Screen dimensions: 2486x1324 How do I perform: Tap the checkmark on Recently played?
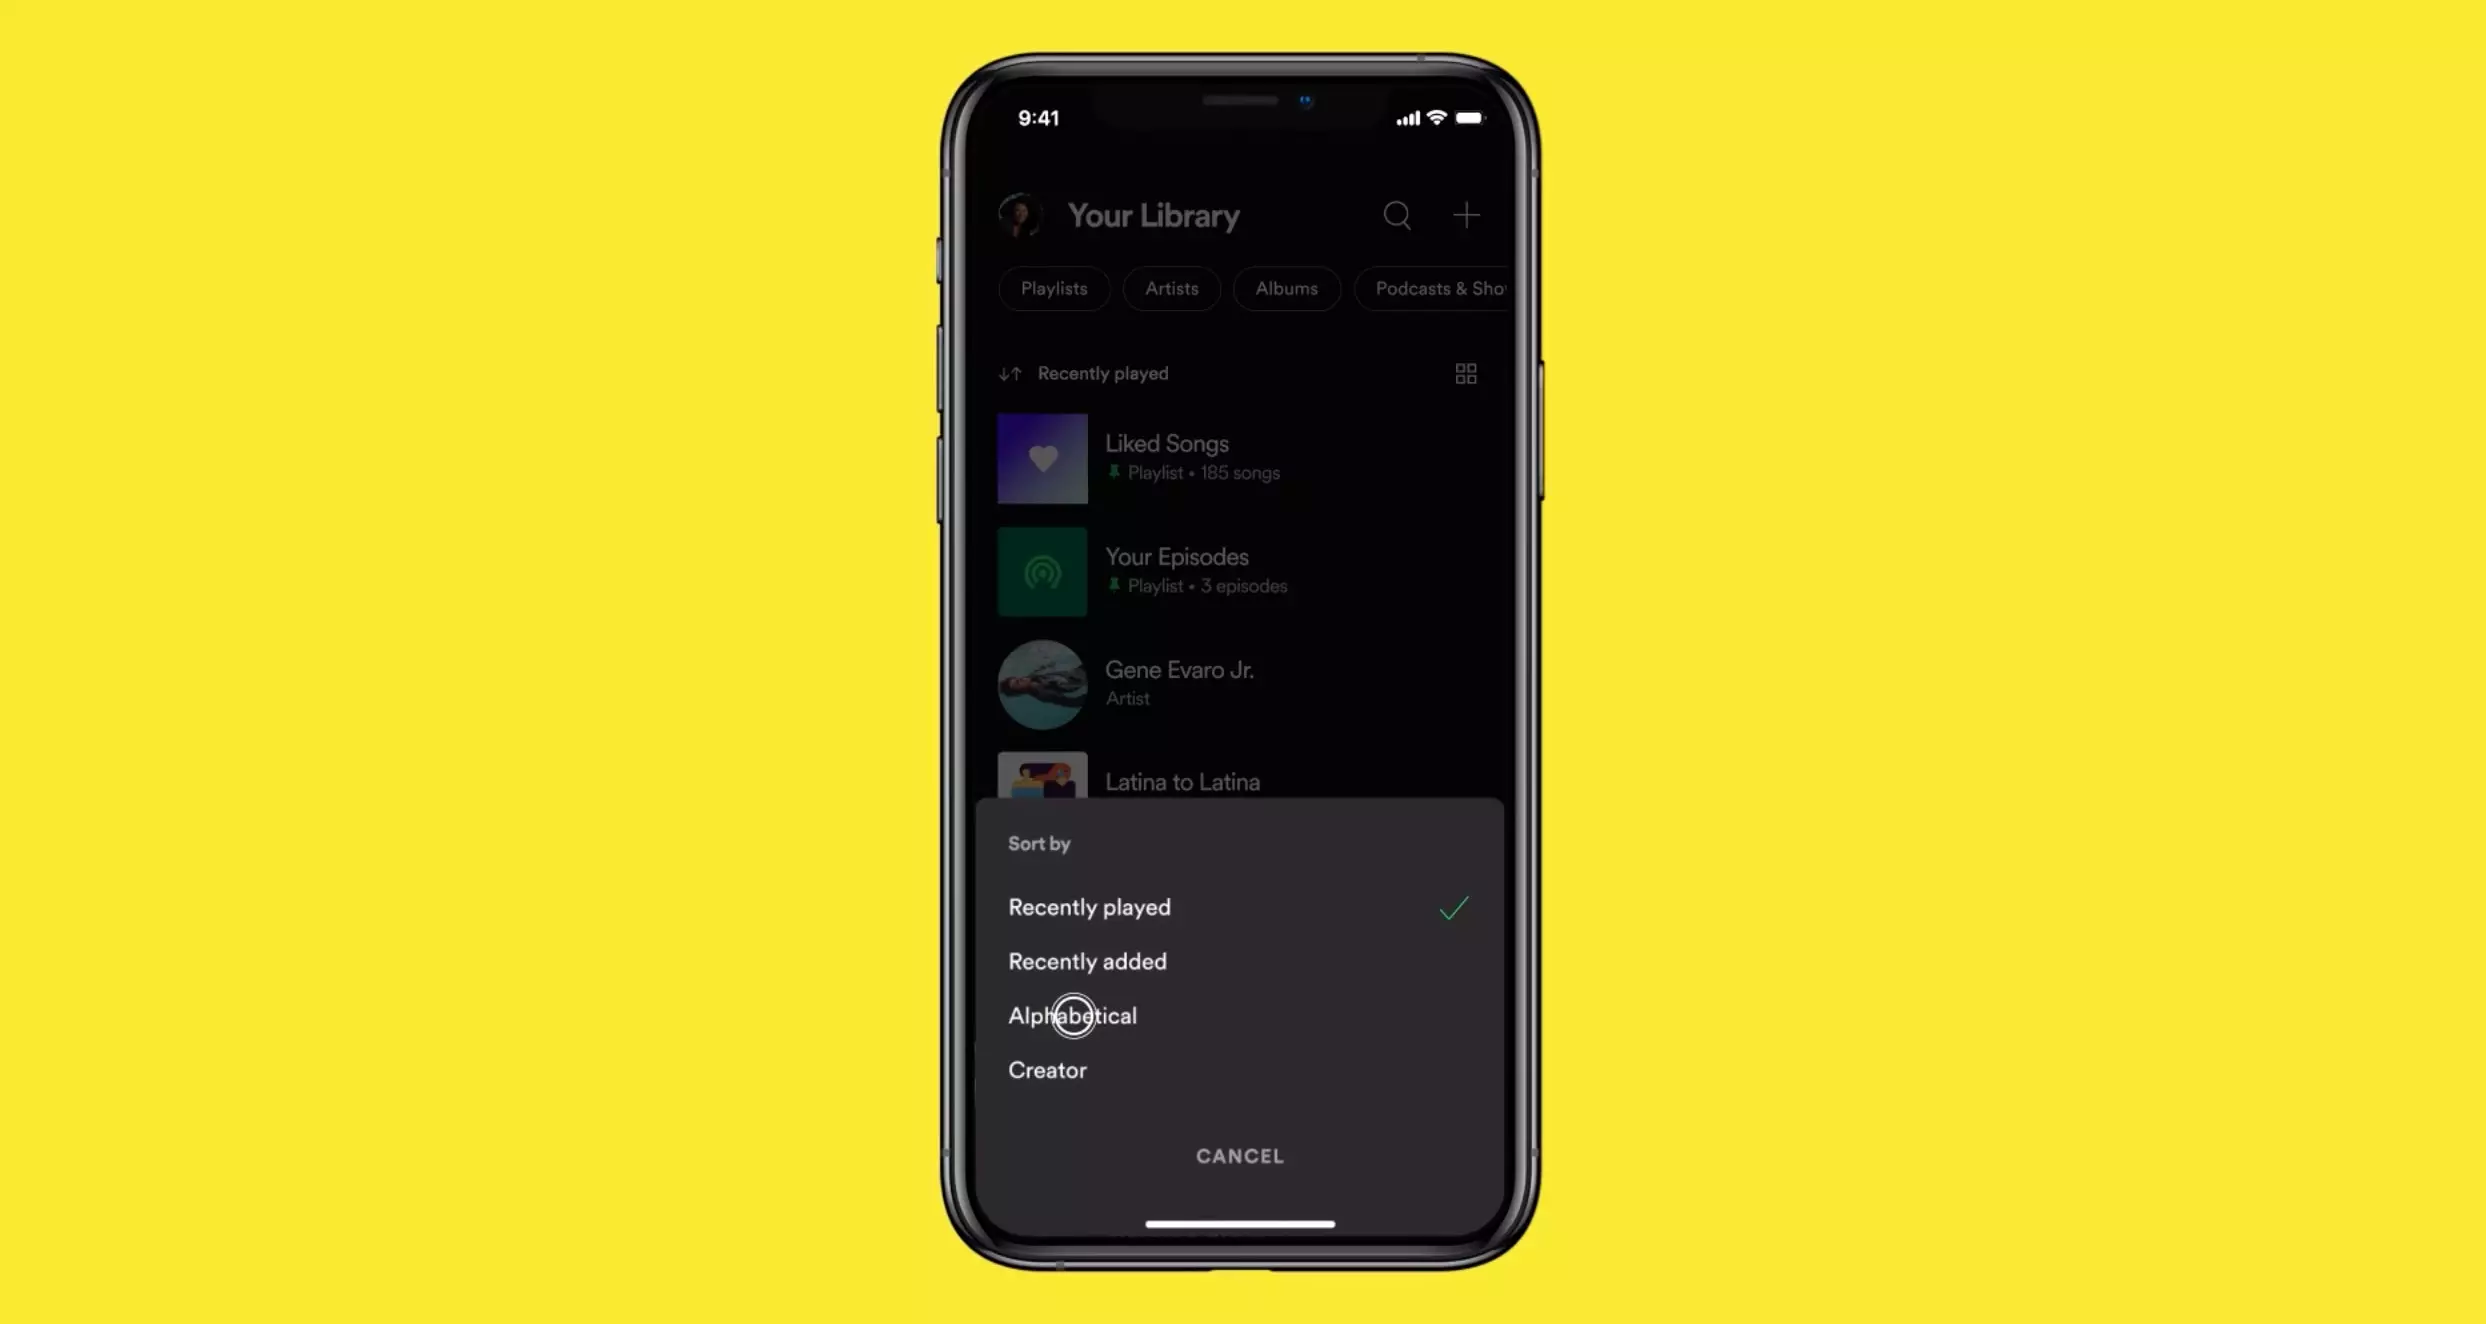[1453, 906]
